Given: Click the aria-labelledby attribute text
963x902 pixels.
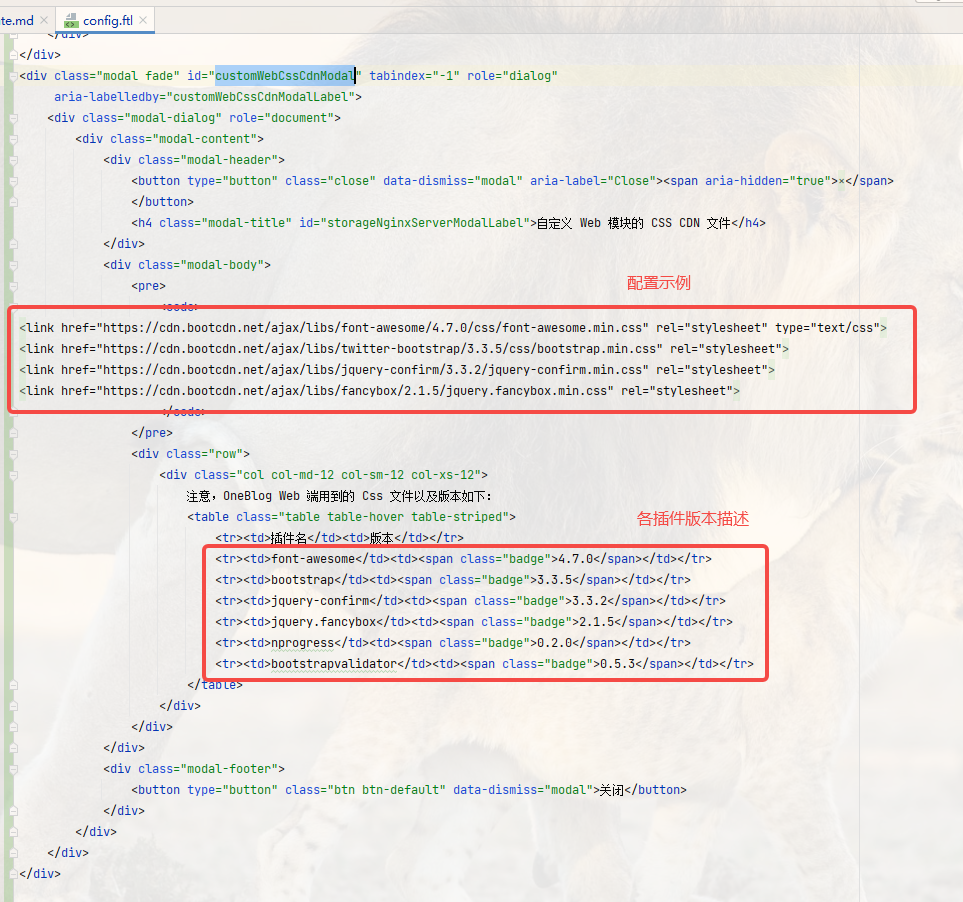Looking at the screenshot, I should click(109, 96).
